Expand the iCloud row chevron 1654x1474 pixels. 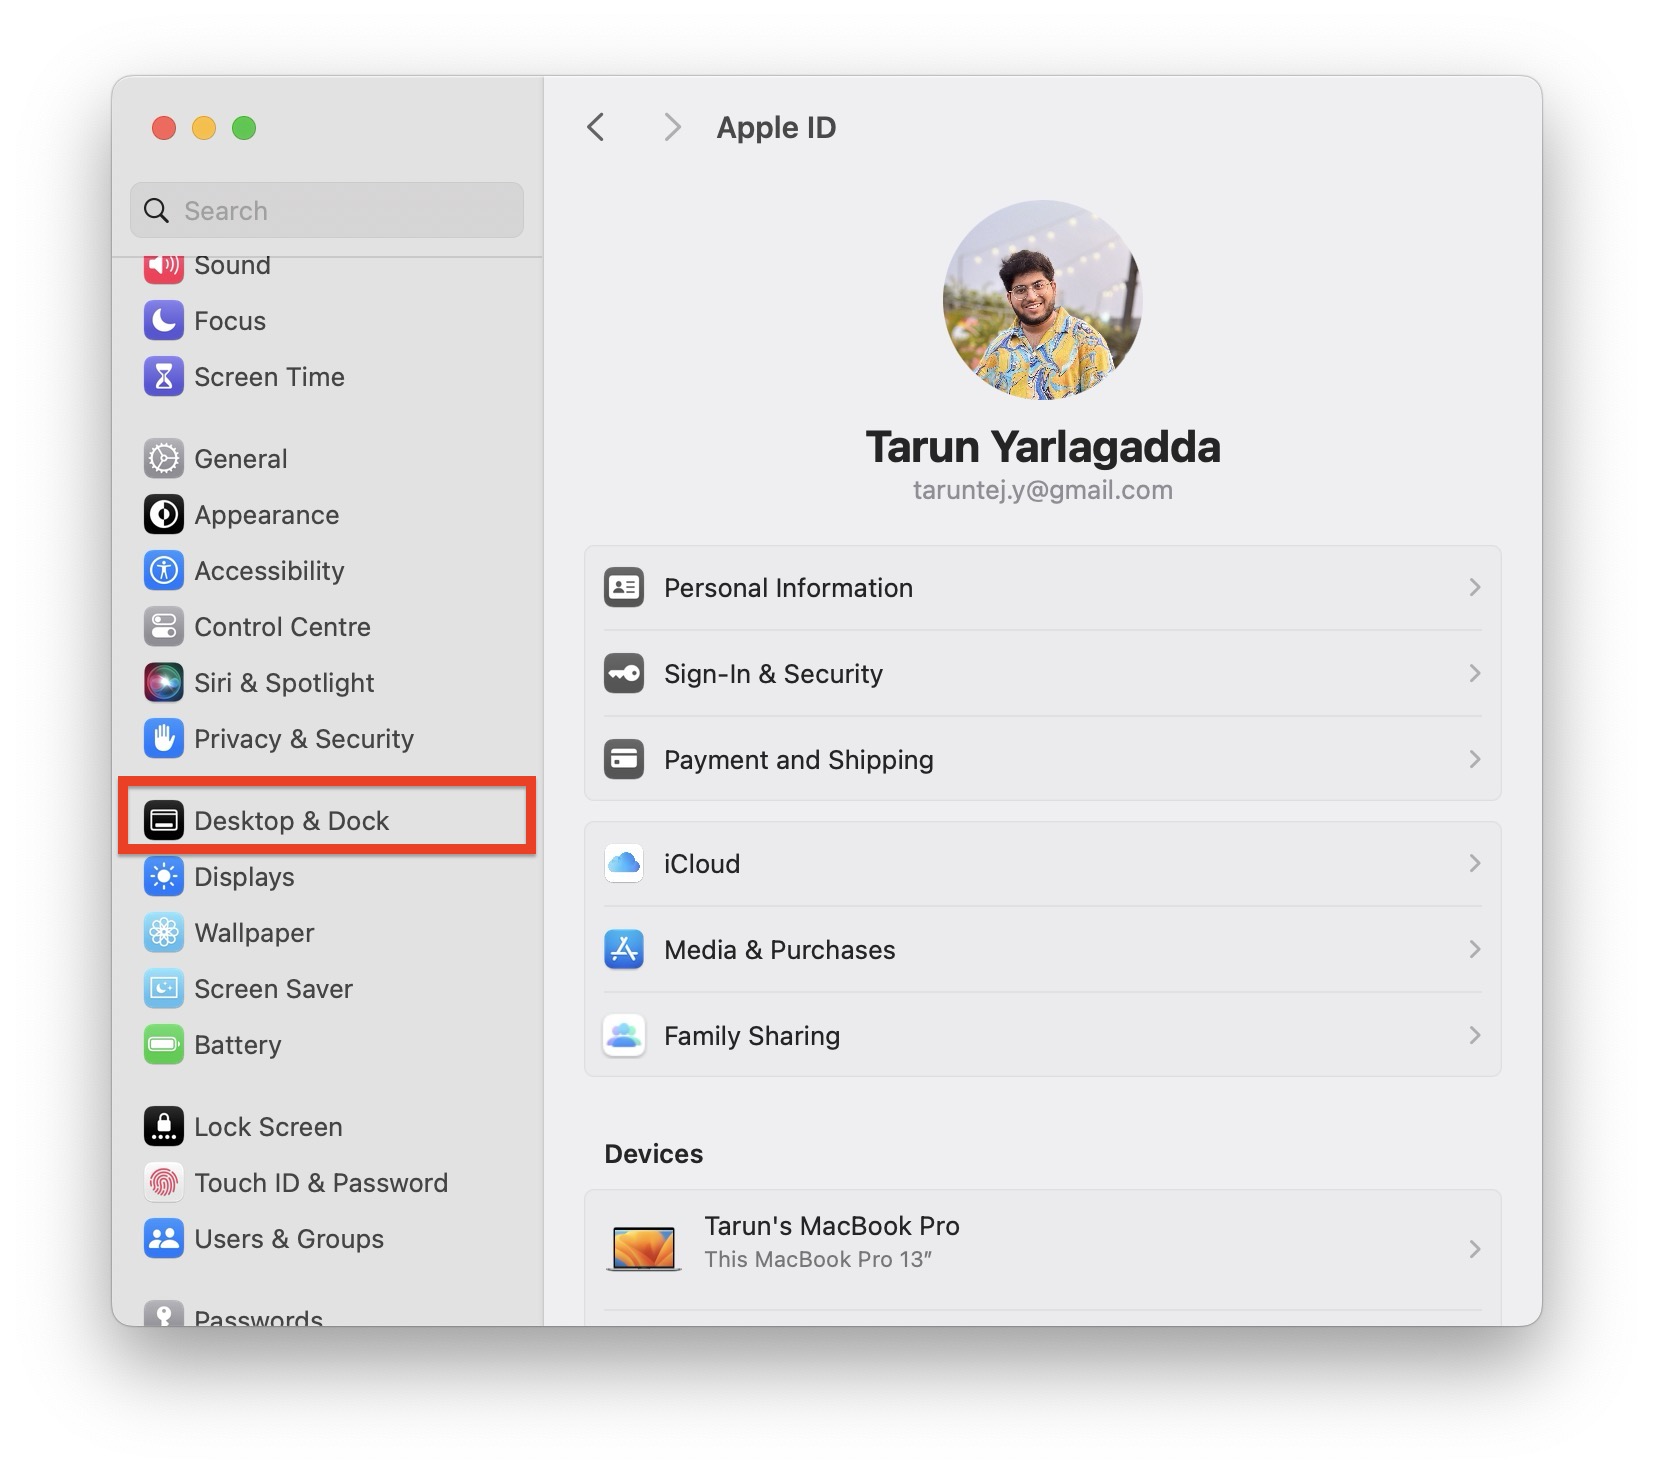tap(1474, 863)
